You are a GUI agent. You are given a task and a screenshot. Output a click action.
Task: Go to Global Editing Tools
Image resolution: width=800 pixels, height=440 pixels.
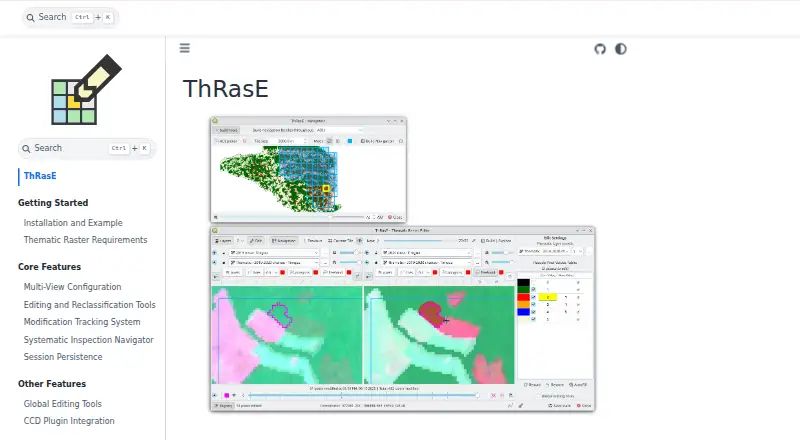click(62, 404)
